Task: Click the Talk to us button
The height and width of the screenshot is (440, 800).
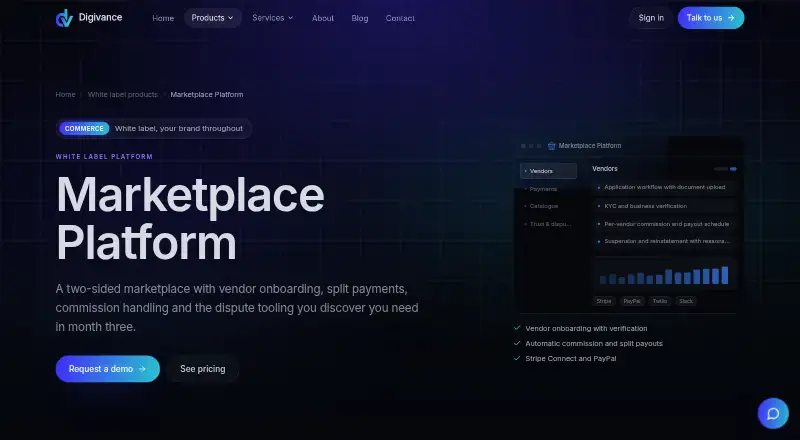Action: (711, 18)
